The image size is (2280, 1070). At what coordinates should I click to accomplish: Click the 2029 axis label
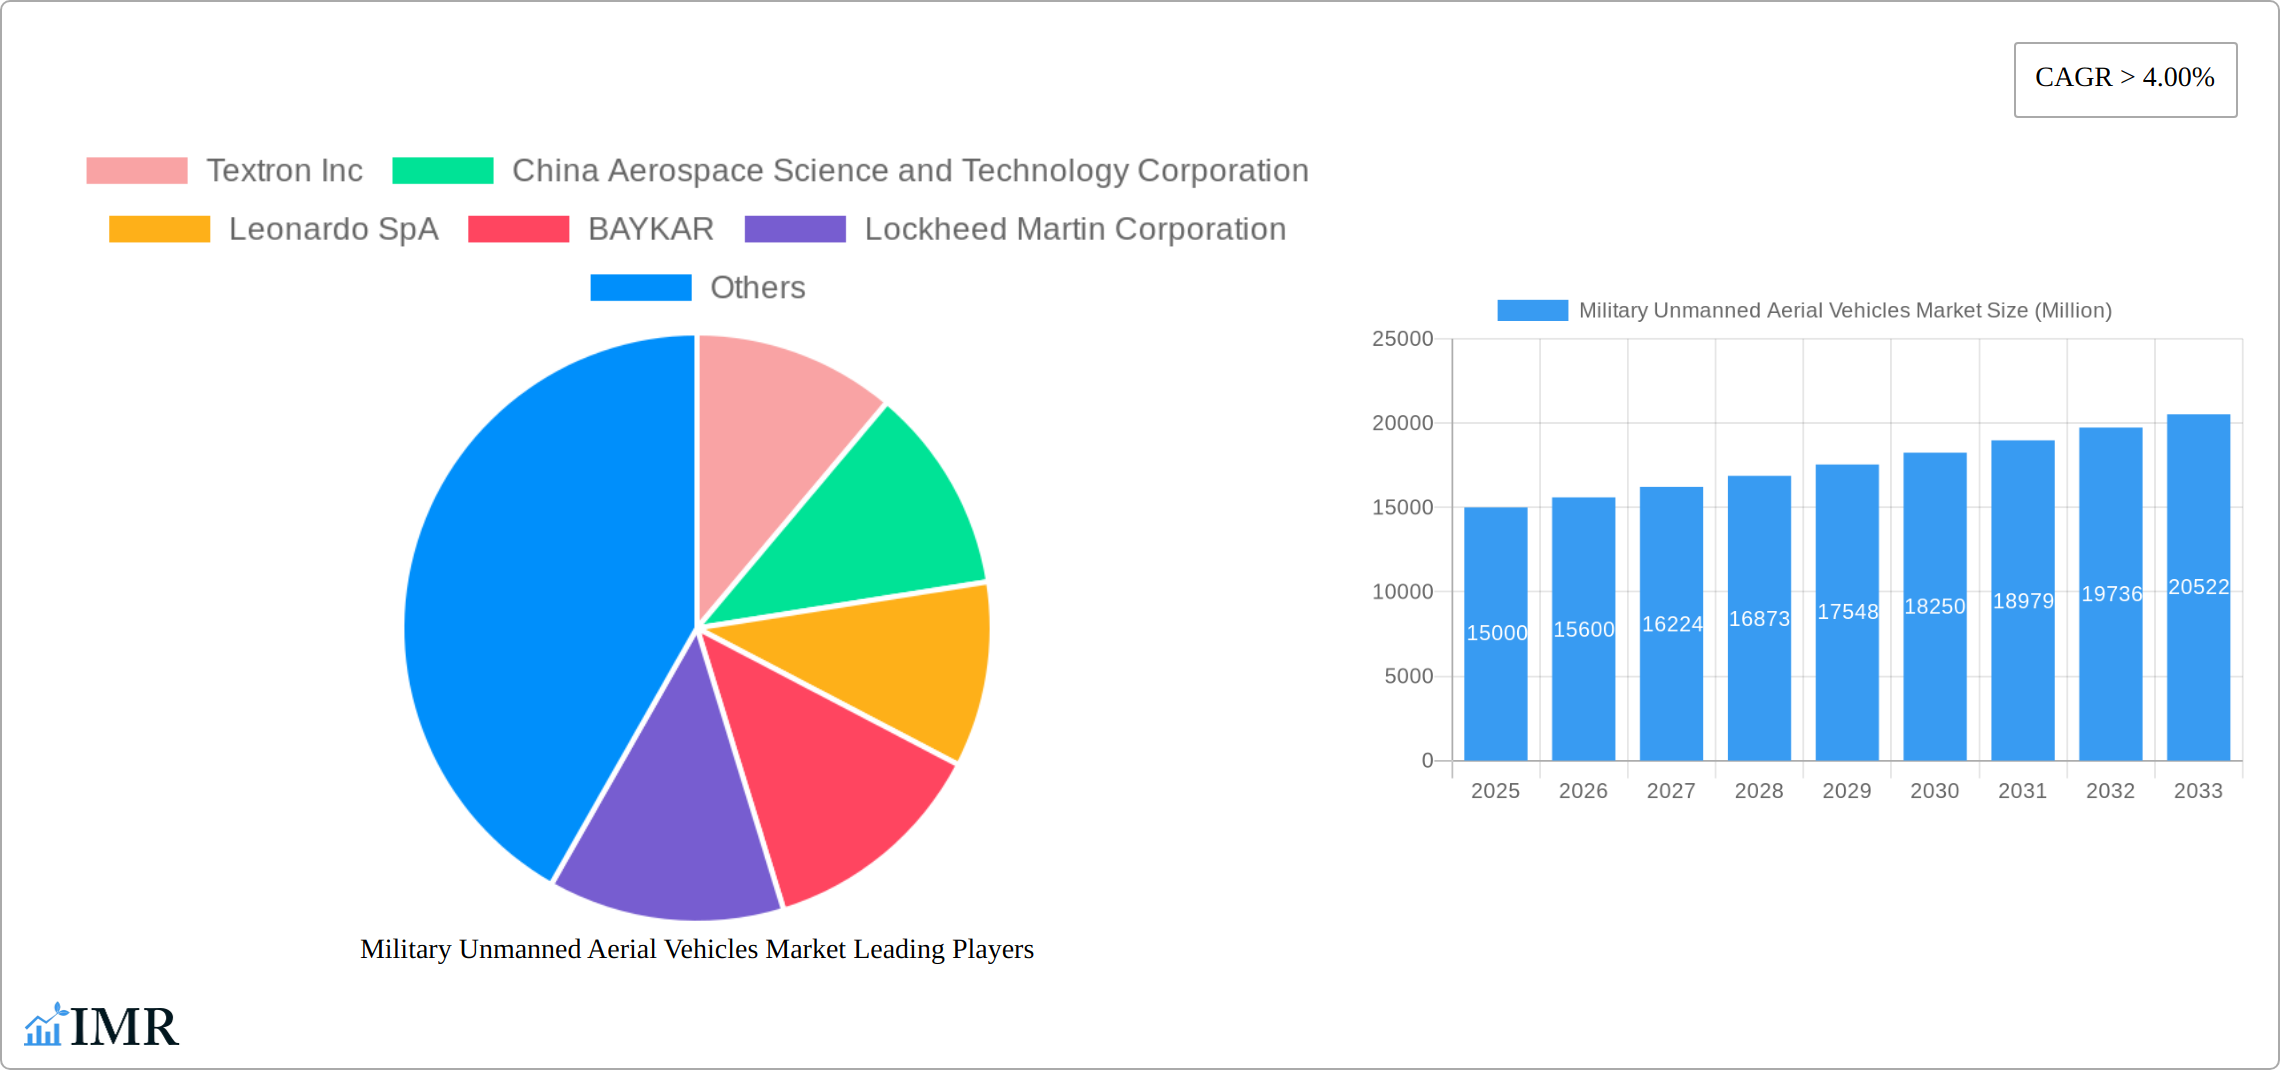tap(1848, 790)
